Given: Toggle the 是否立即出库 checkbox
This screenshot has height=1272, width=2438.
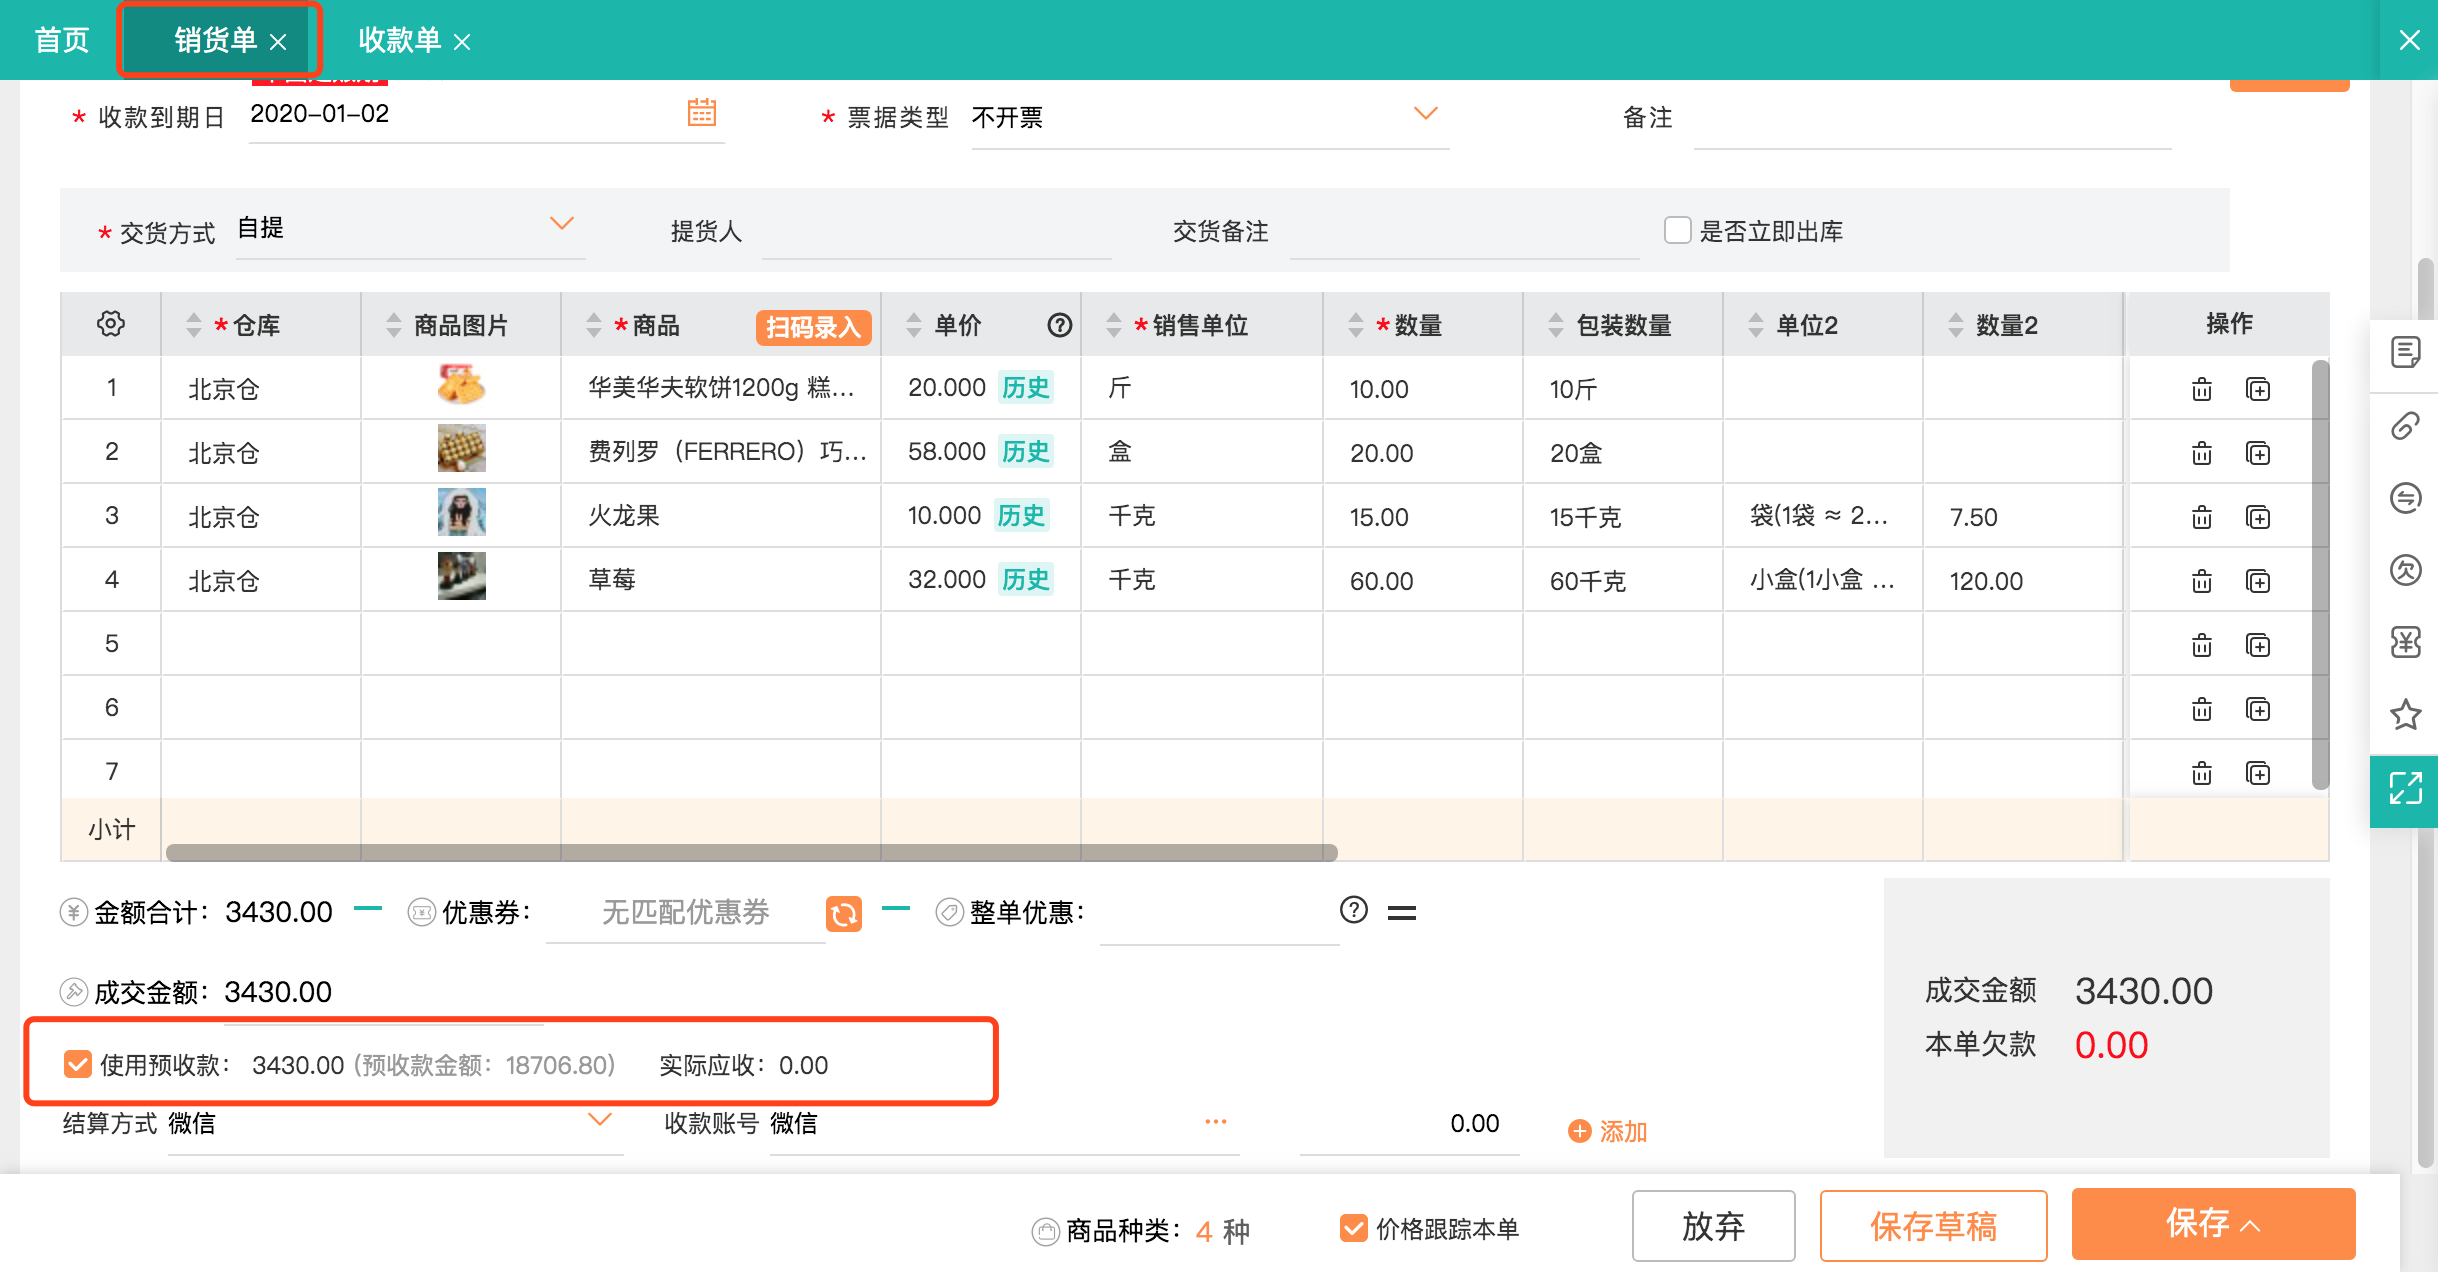Looking at the screenshot, I should point(1675,229).
